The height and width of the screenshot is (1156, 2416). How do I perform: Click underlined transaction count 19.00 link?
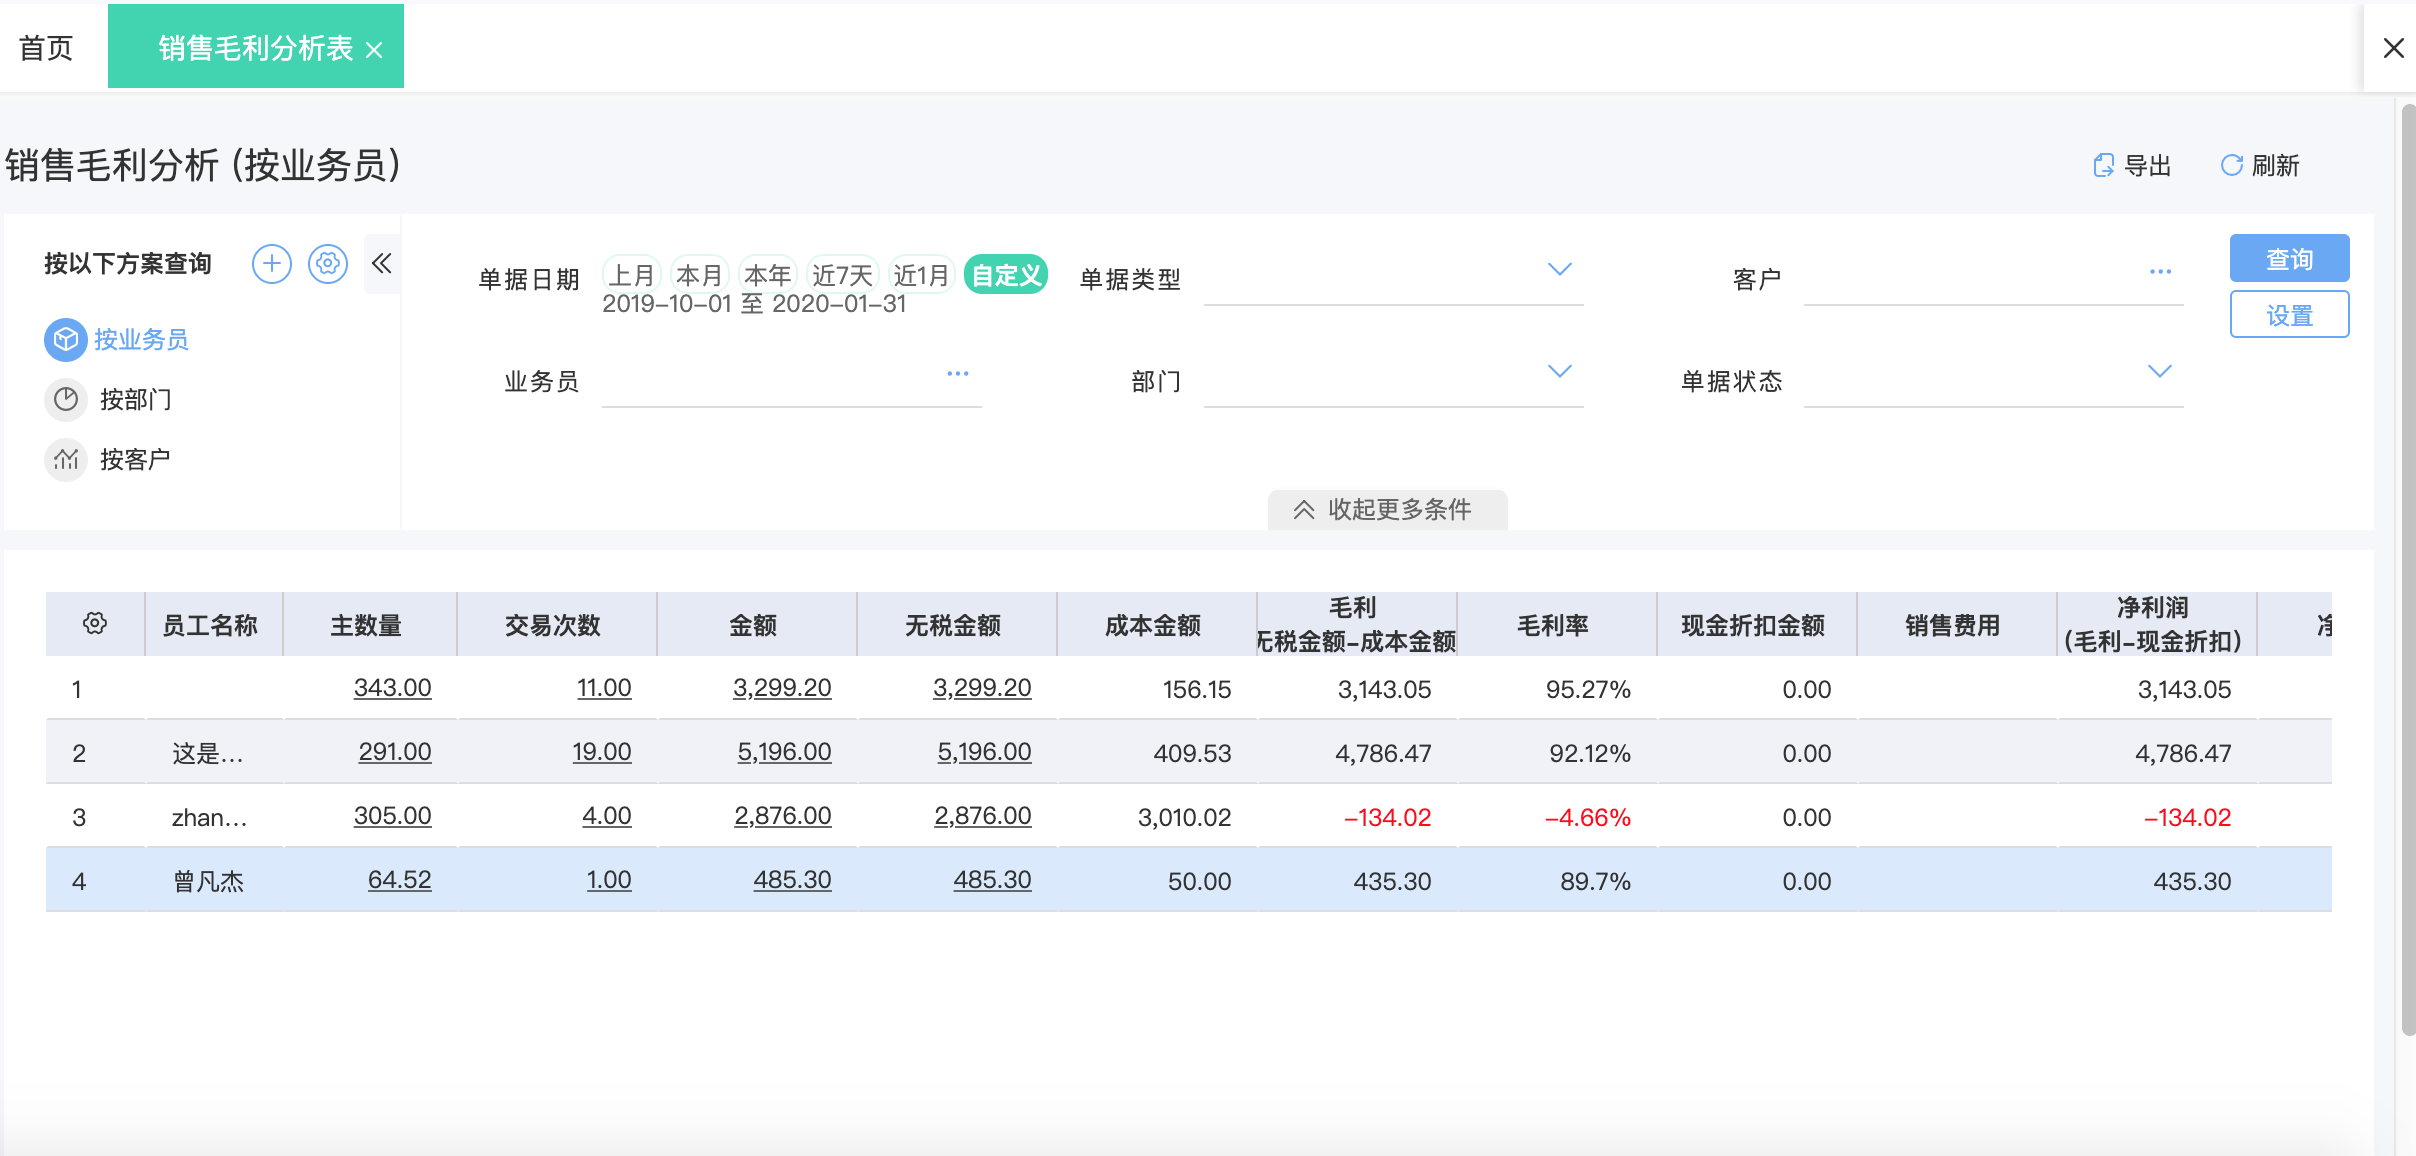pyautogui.click(x=589, y=752)
